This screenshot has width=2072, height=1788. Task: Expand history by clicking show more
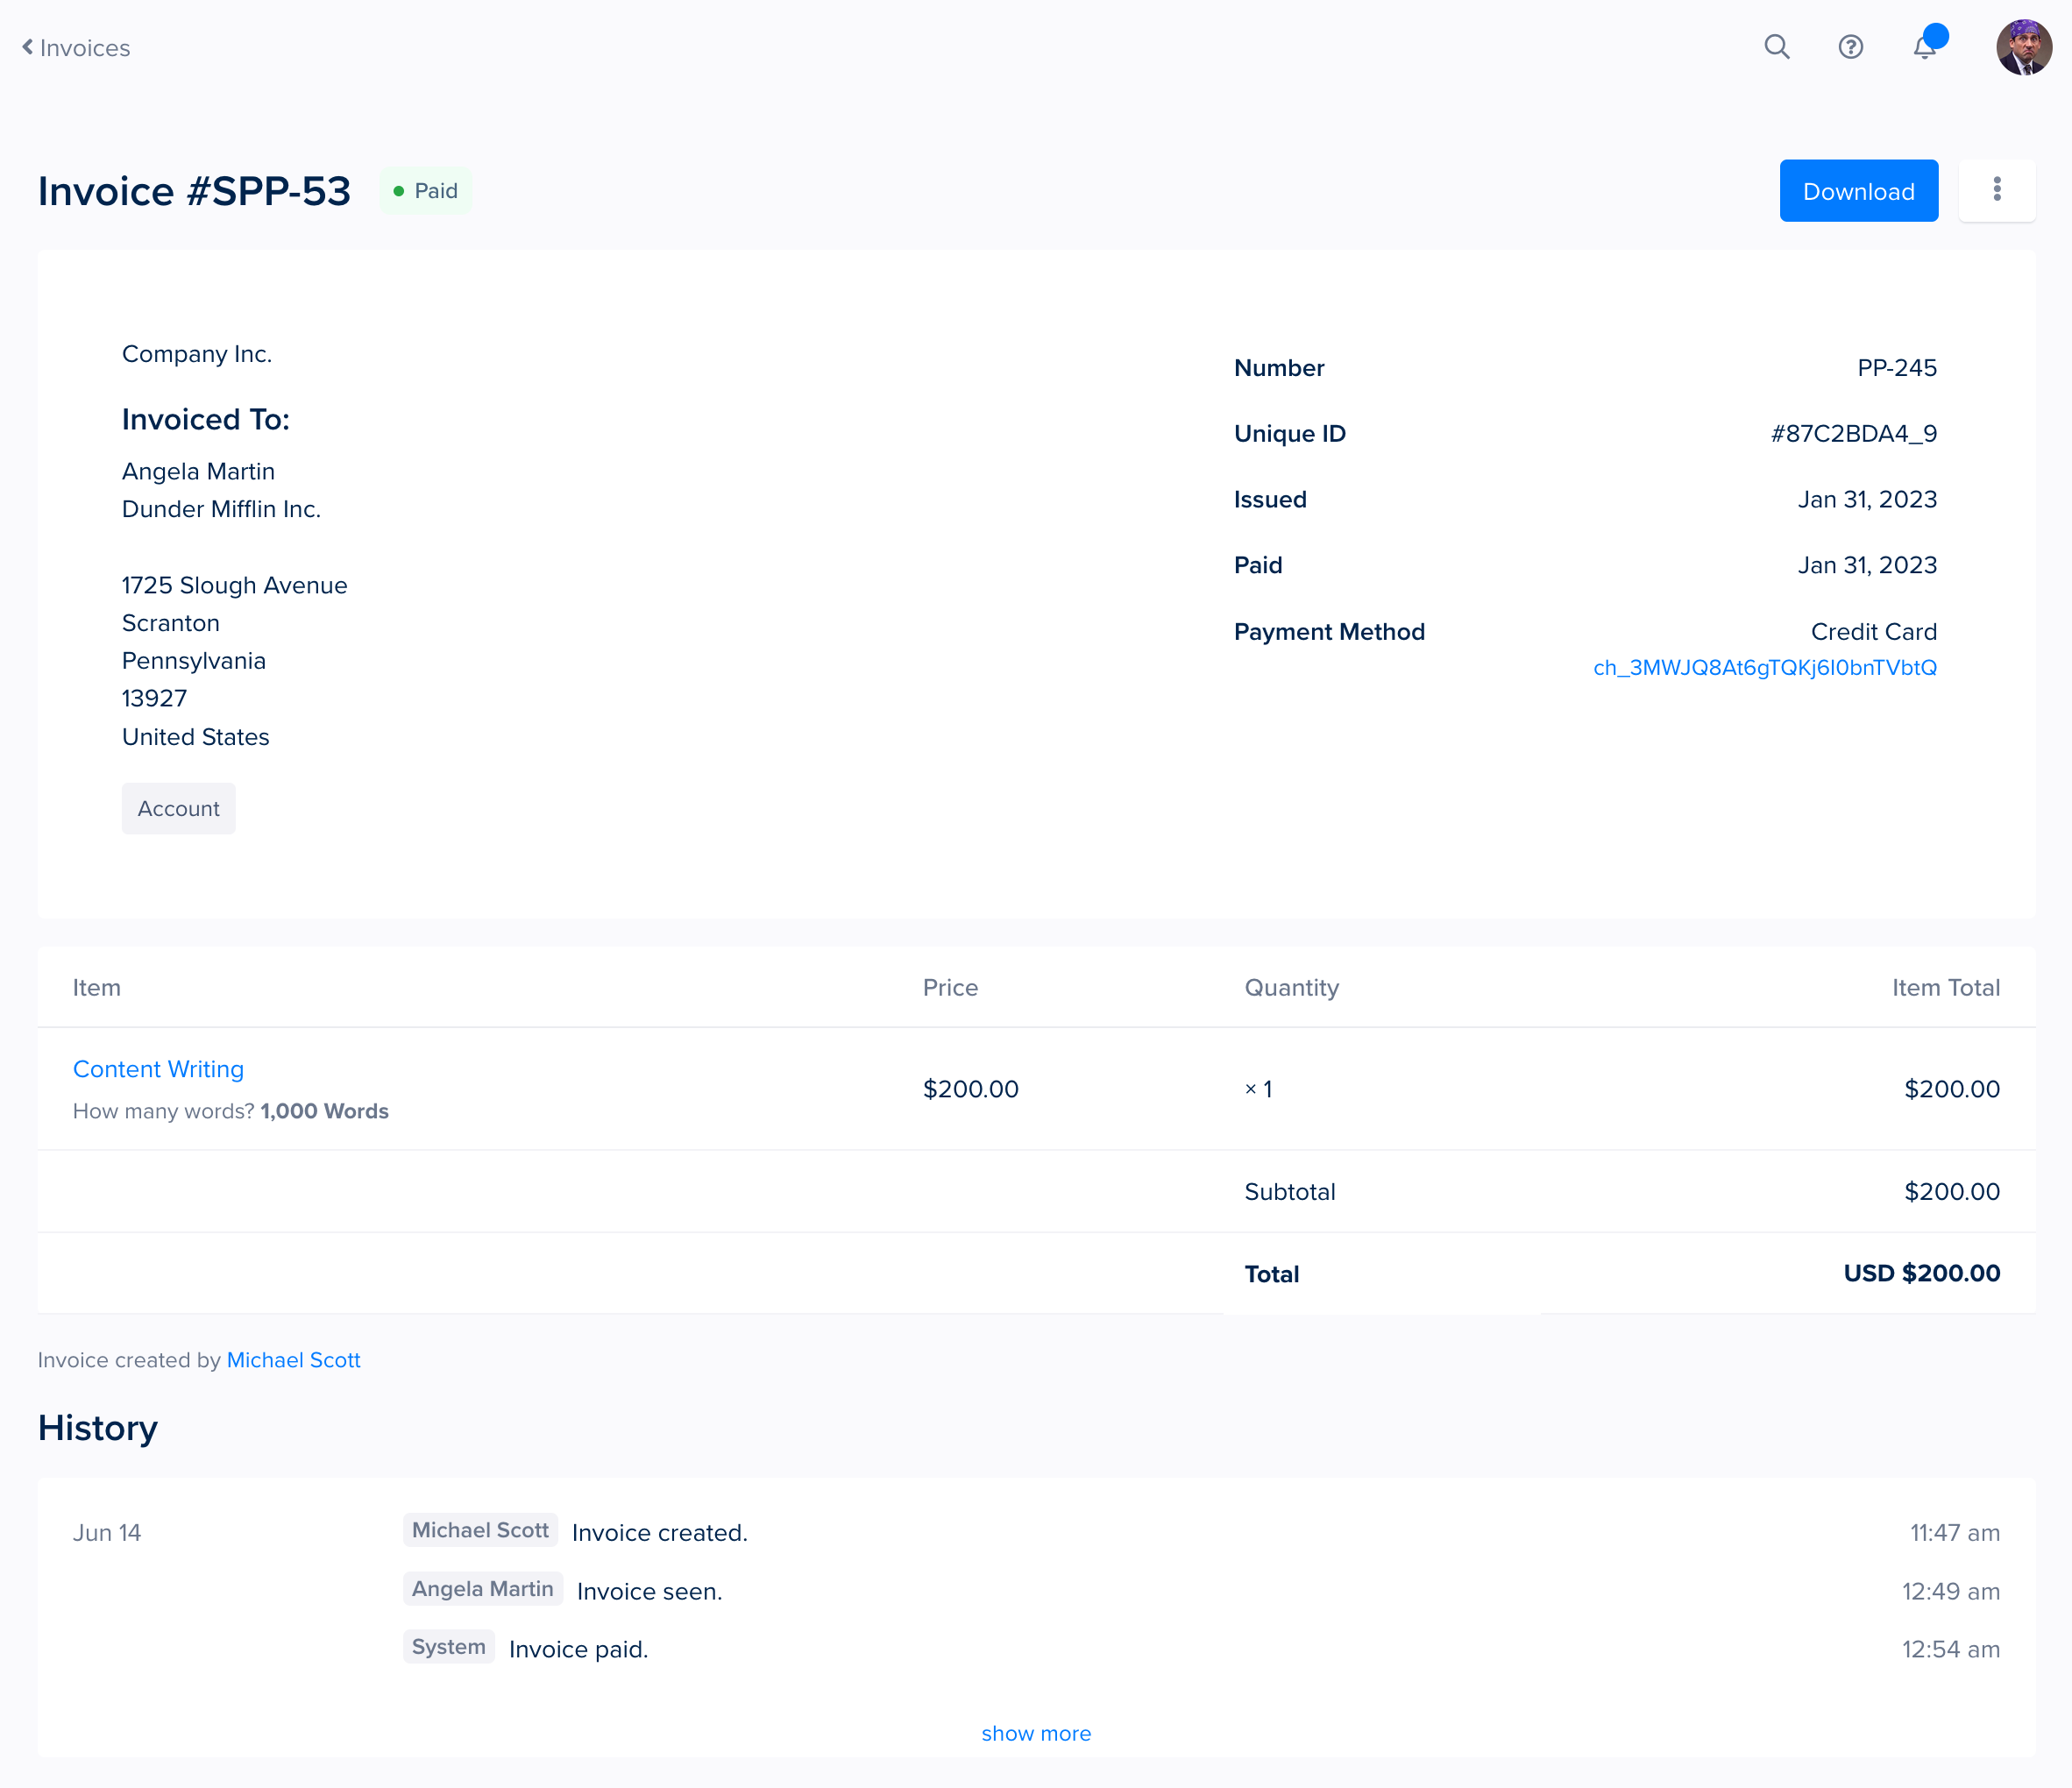tap(1036, 1734)
